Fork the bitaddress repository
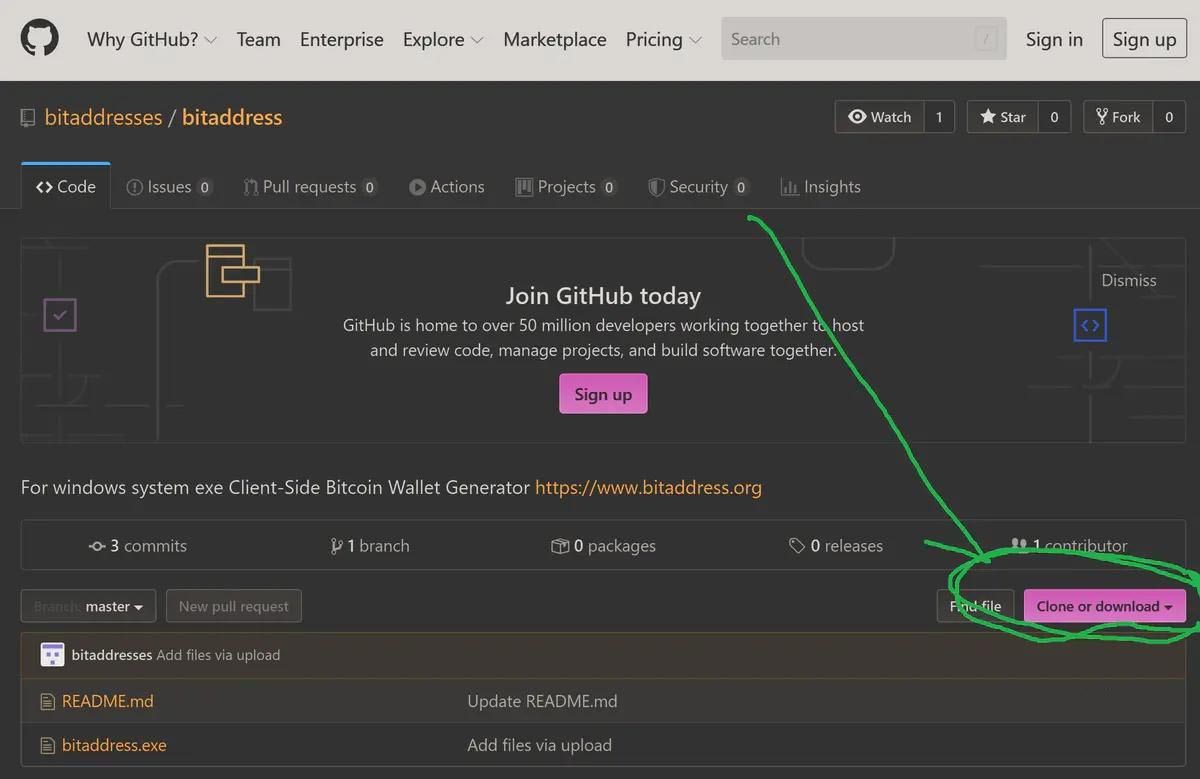 (1118, 117)
